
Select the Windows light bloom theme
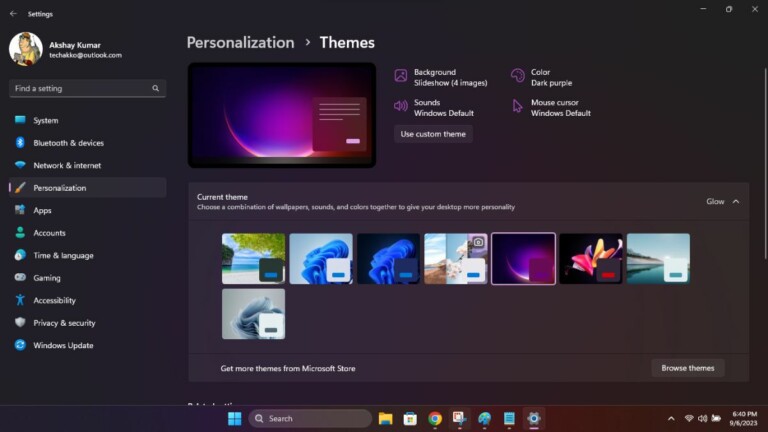click(321, 259)
